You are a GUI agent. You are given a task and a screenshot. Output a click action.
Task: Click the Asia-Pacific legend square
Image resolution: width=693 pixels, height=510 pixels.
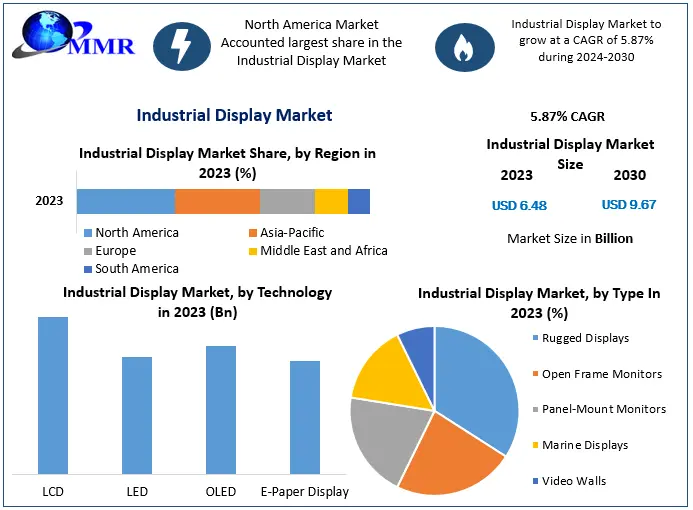click(252, 233)
